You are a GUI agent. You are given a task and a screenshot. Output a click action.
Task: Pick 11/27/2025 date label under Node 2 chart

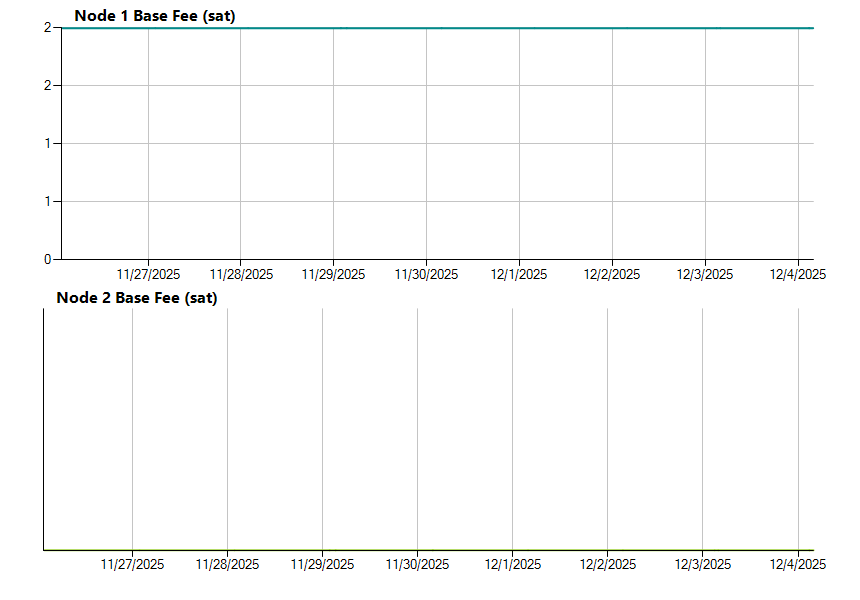pos(132,565)
